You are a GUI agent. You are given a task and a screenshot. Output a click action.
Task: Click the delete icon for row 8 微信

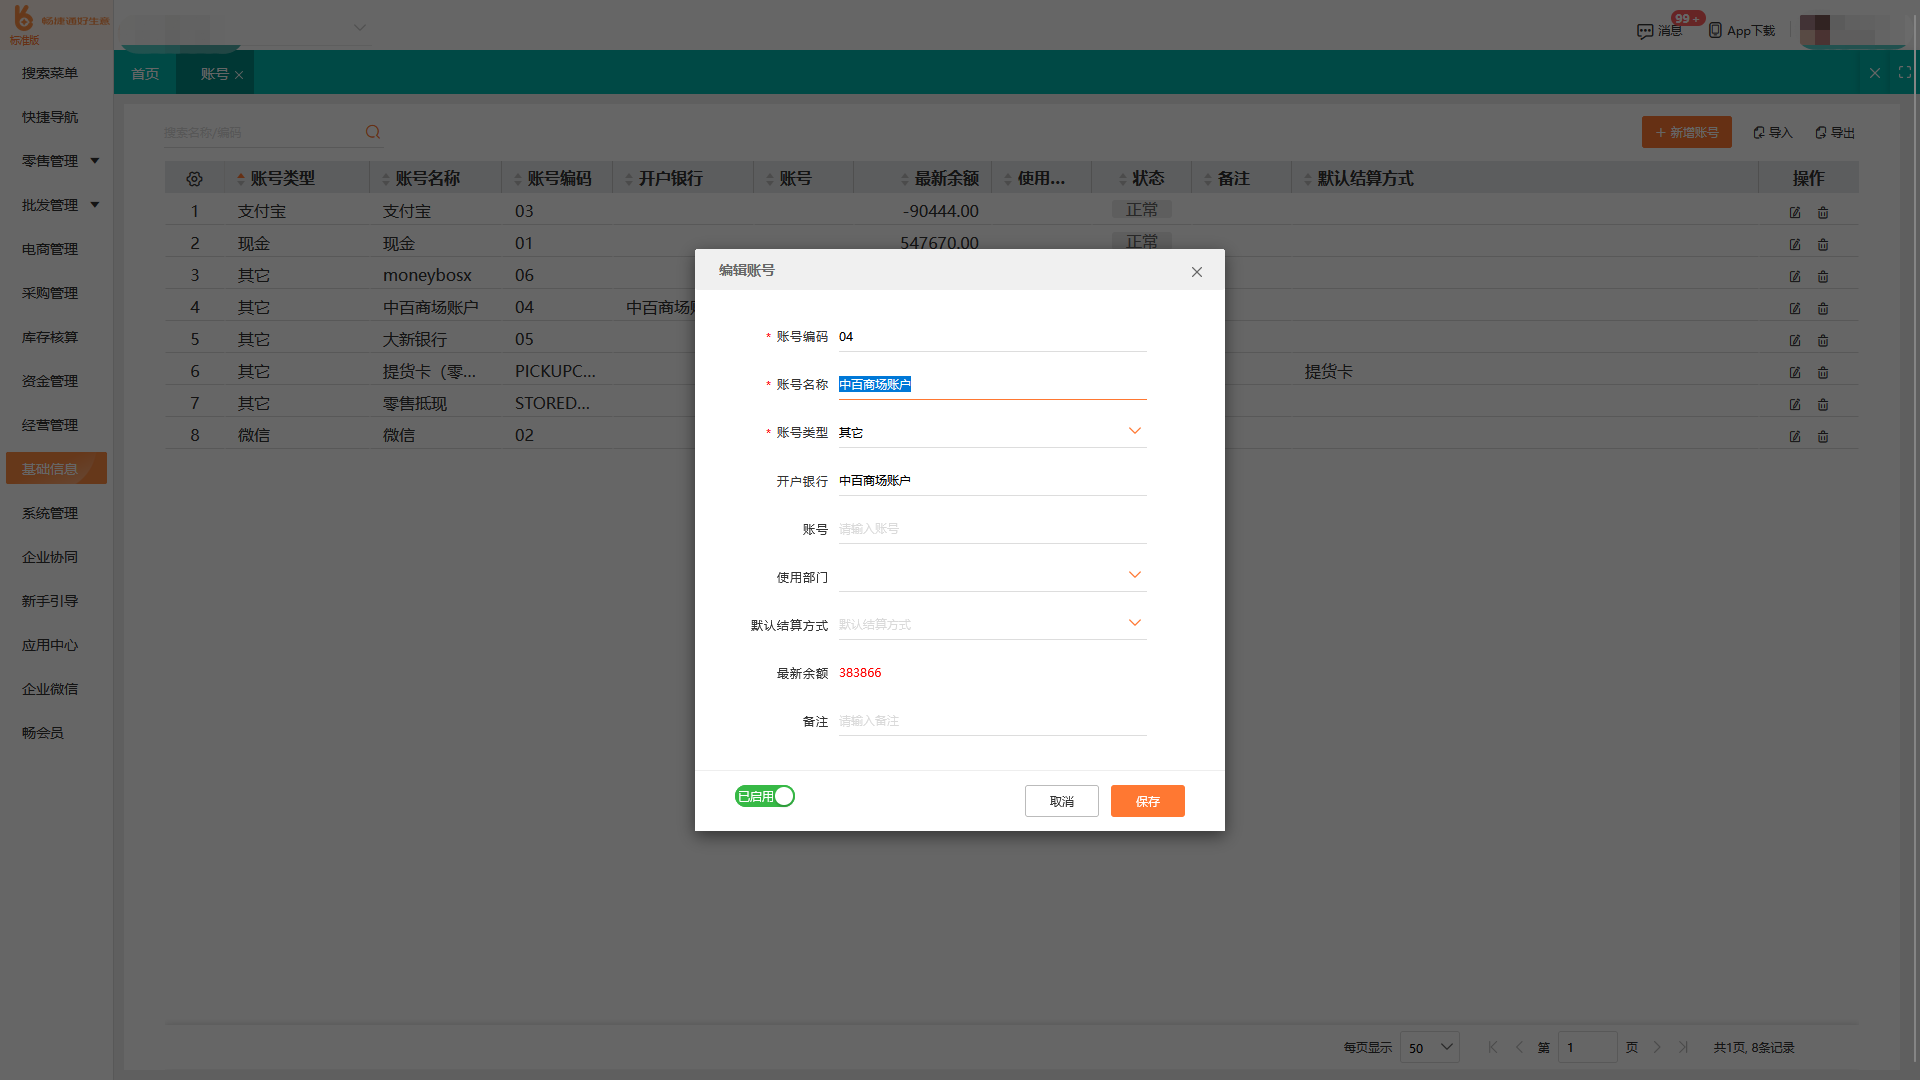point(1824,435)
